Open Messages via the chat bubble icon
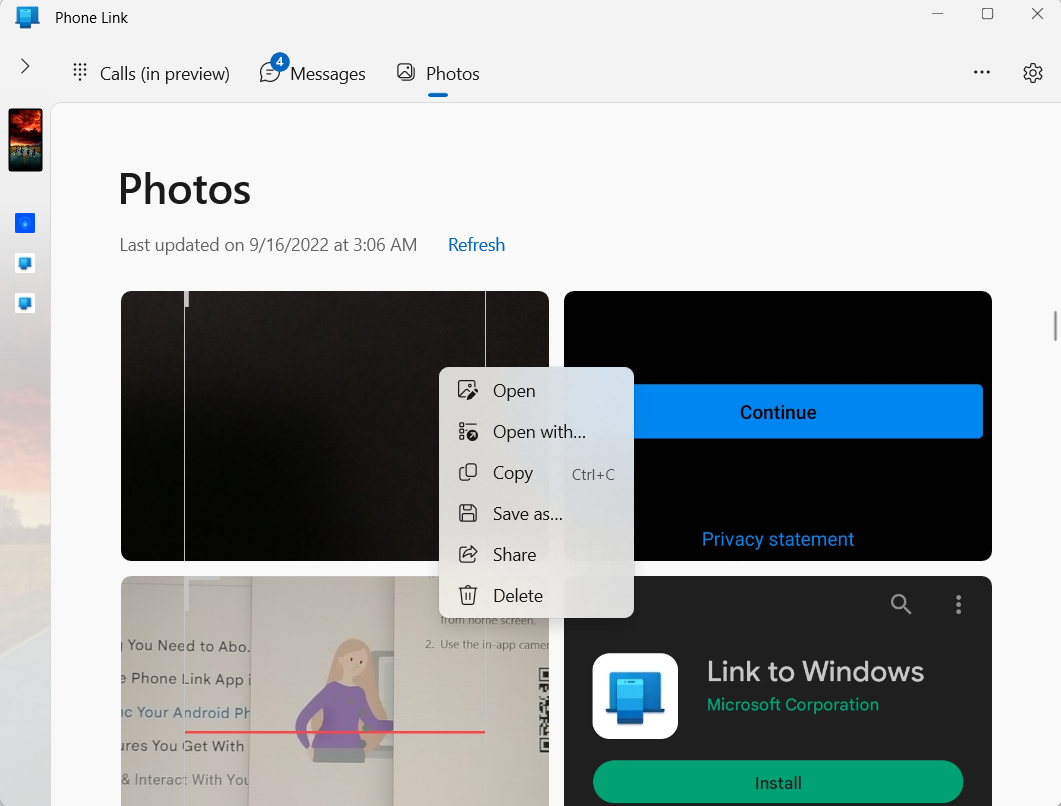This screenshot has height=806, width=1061. click(270, 73)
